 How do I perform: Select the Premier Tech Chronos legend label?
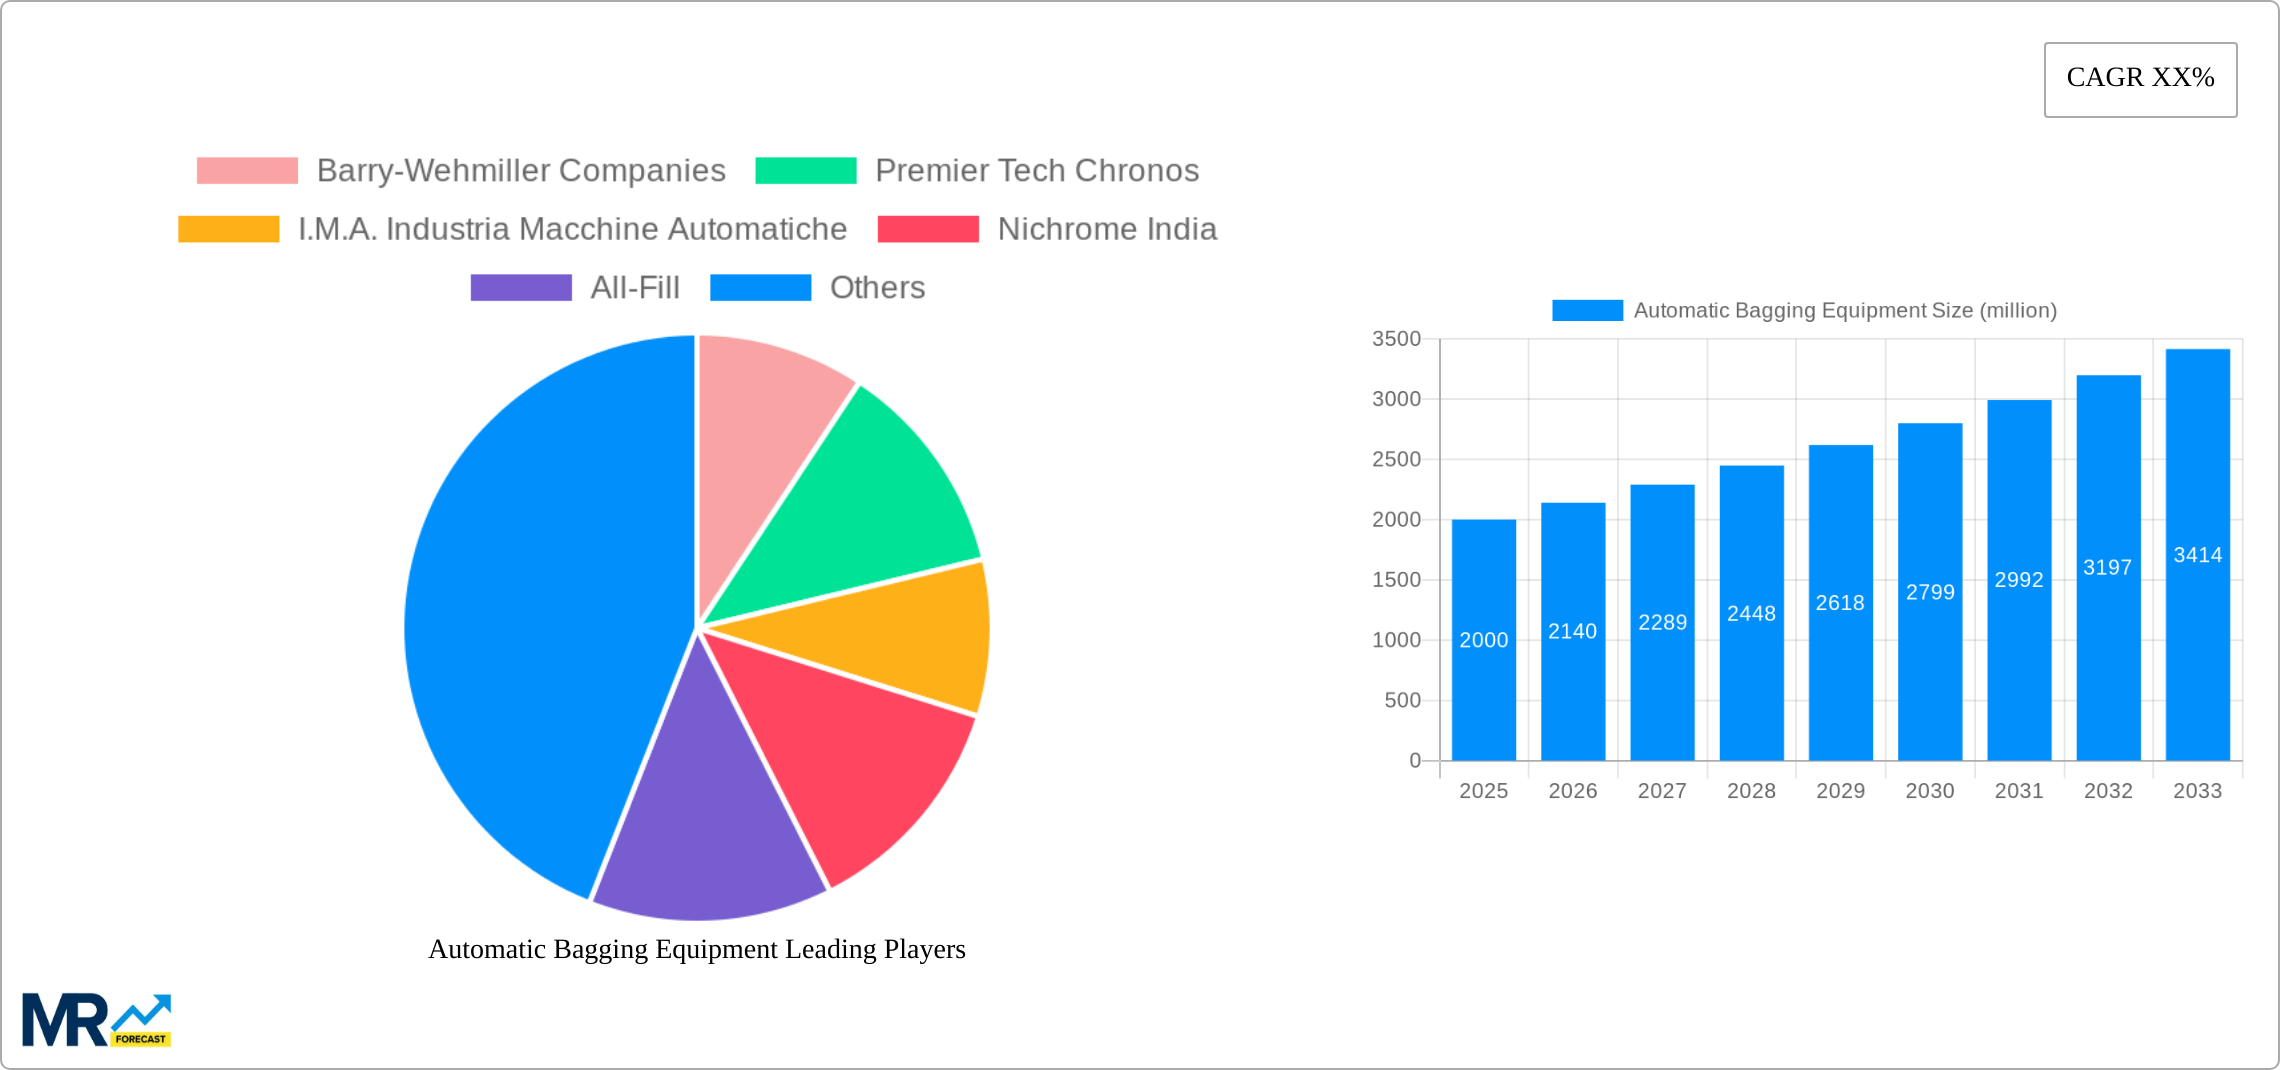[1037, 169]
